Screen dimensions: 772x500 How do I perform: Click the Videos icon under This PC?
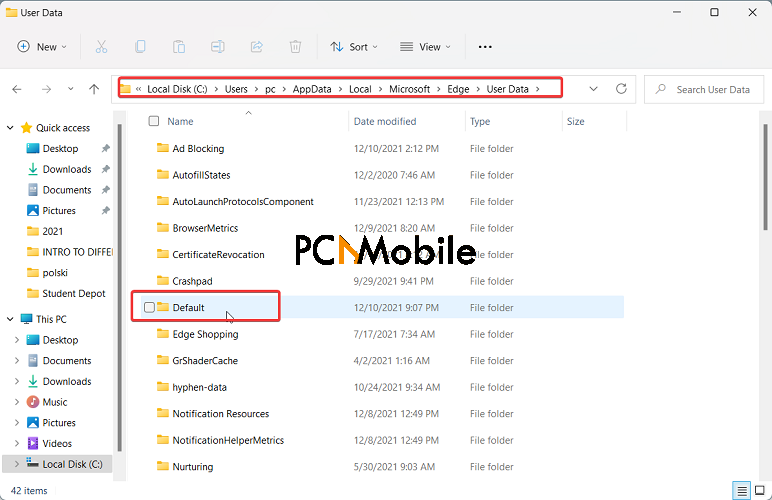pyautogui.click(x=33, y=443)
